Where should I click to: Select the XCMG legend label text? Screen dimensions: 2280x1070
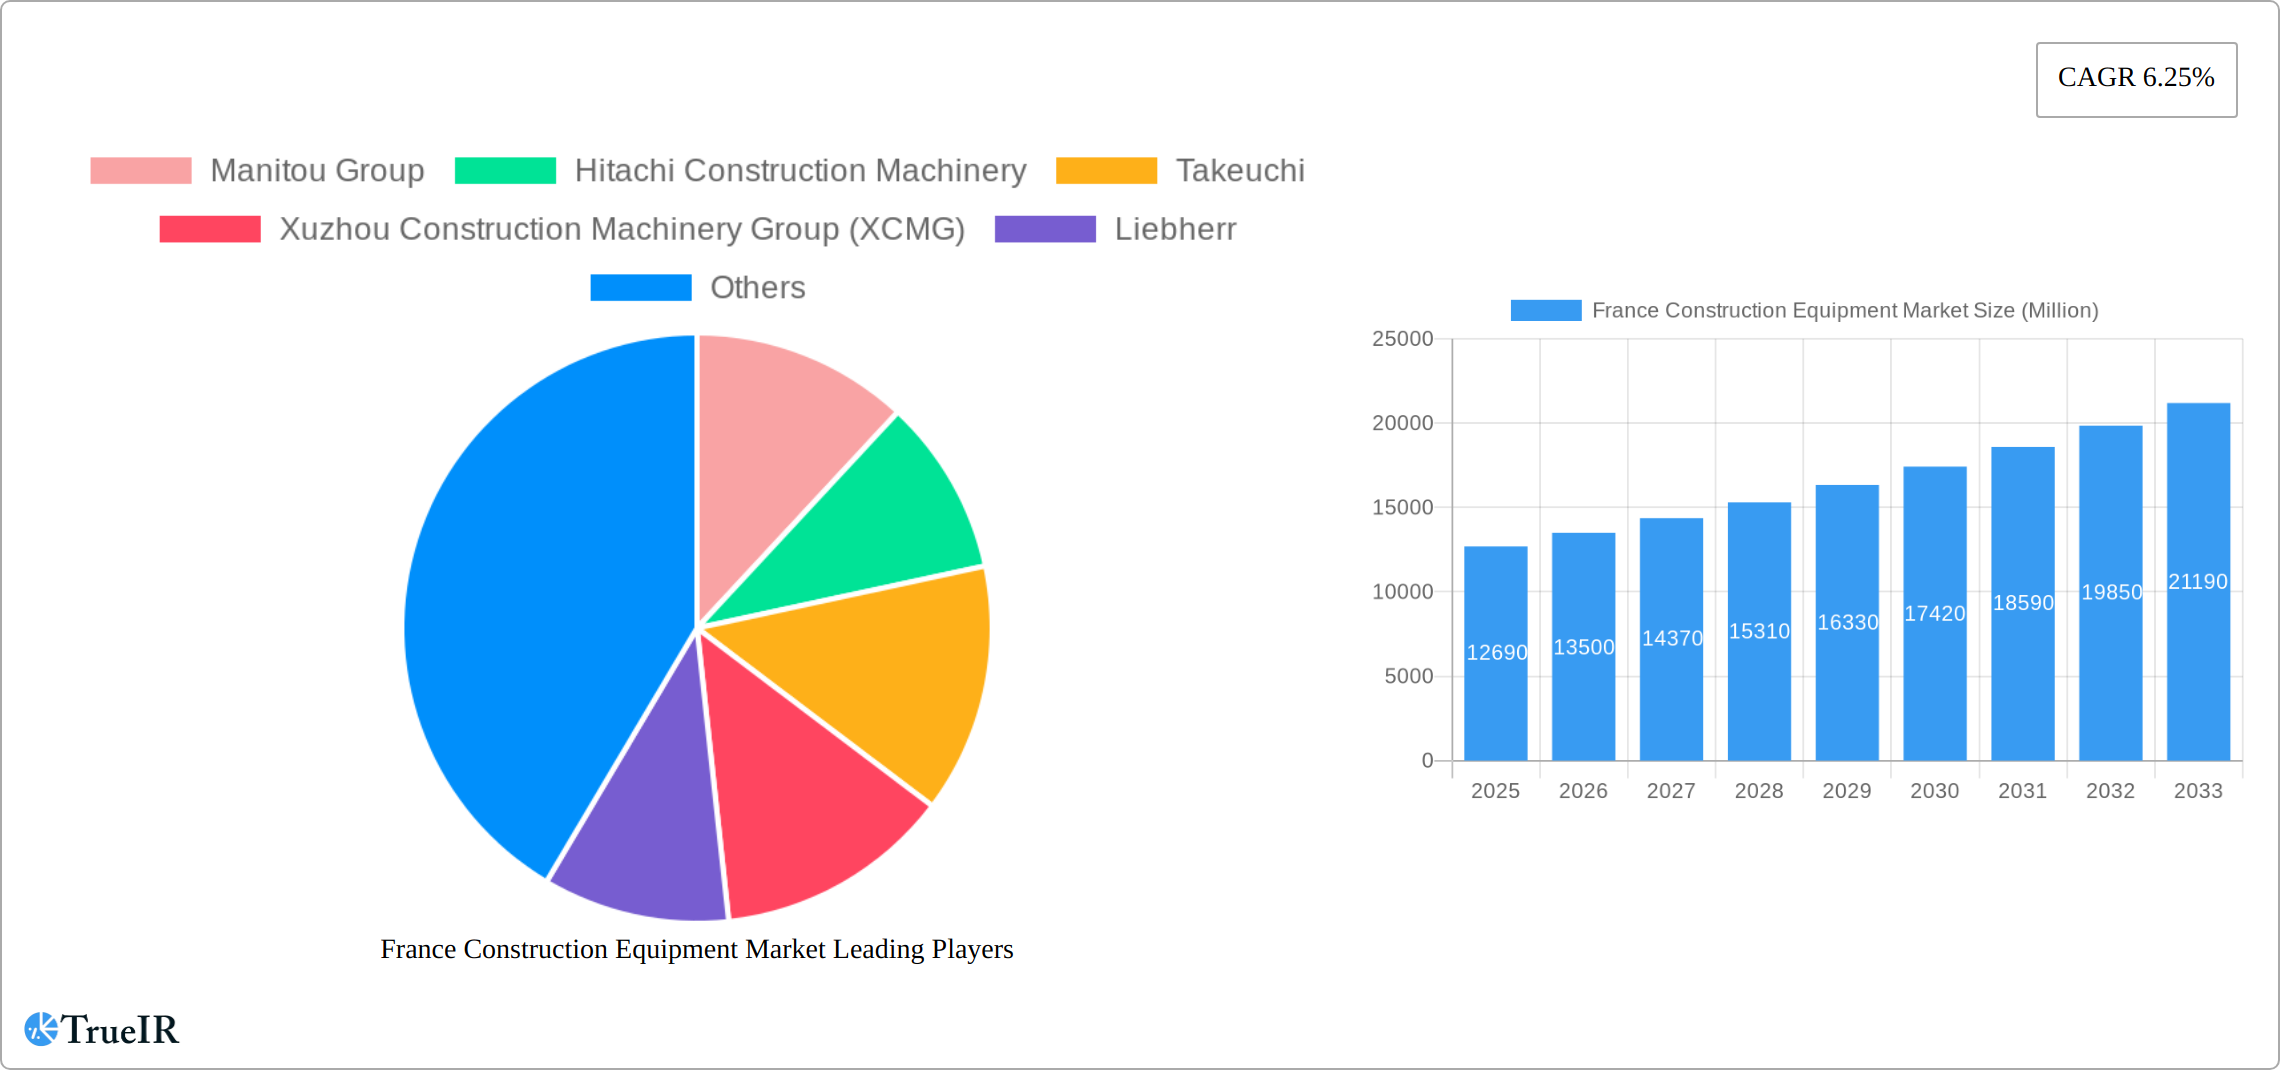point(623,228)
